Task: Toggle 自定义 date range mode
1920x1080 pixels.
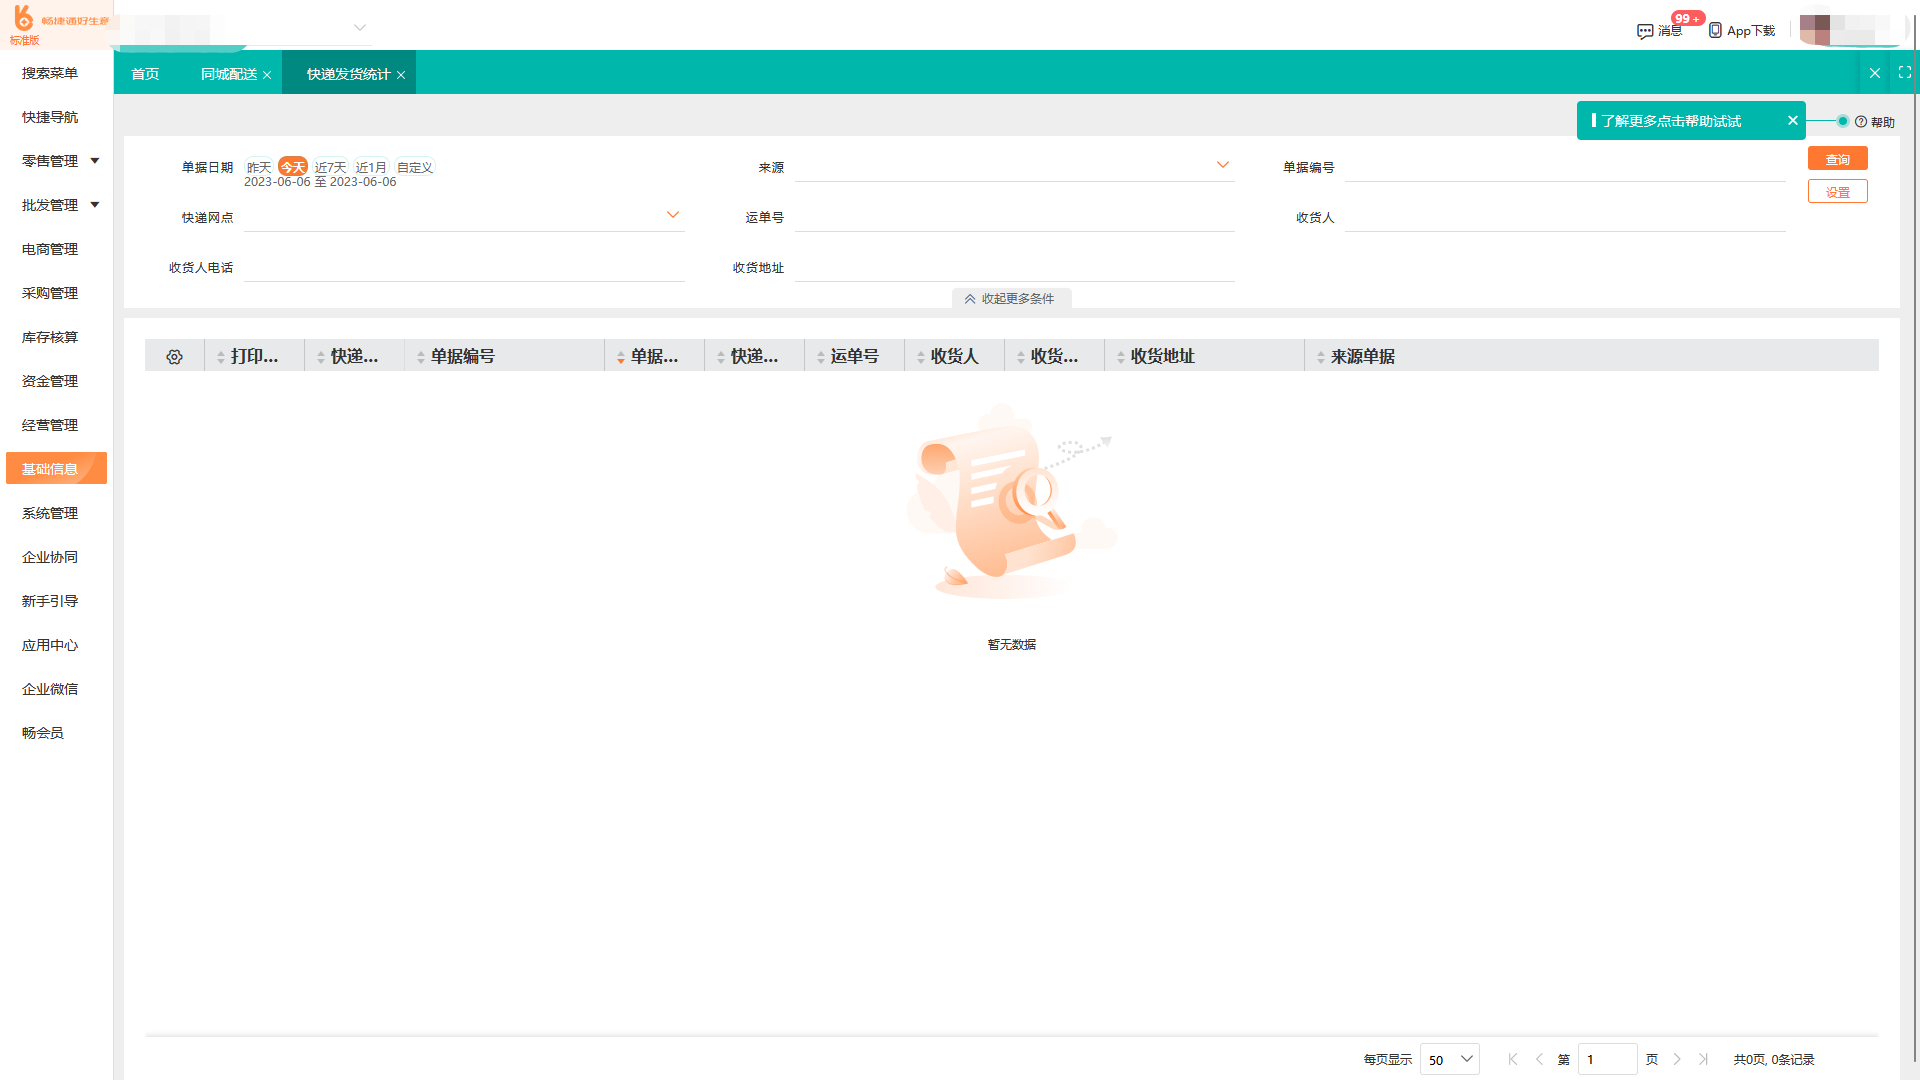Action: tap(417, 166)
